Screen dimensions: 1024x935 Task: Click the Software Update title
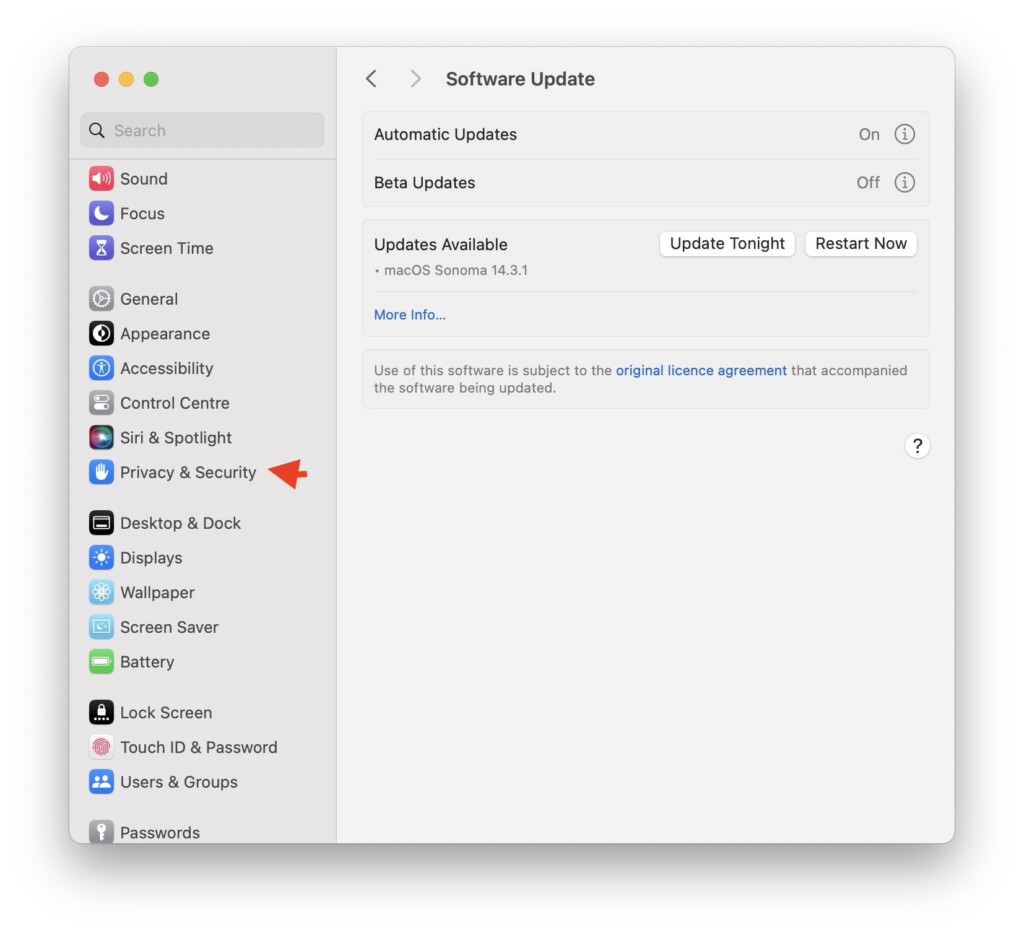pos(520,79)
